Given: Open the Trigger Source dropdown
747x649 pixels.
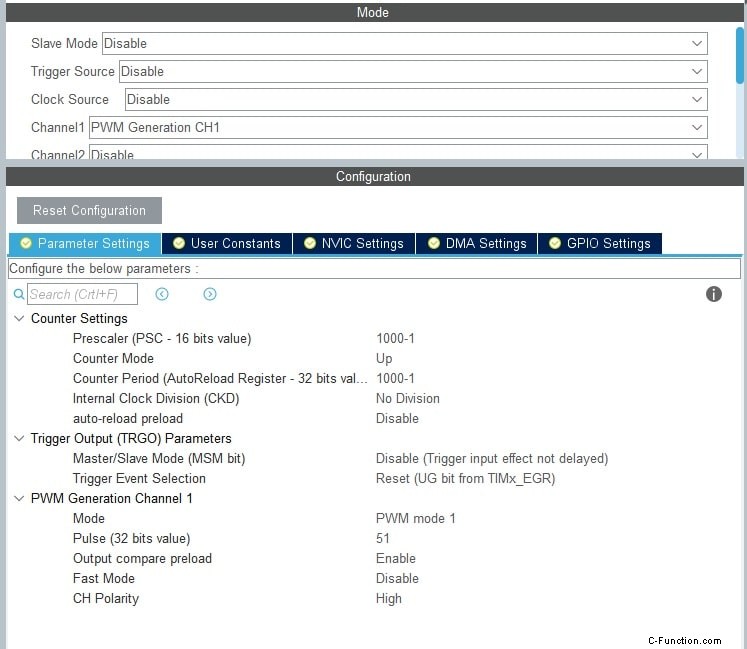Looking at the screenshot, I should pos(412,72).
